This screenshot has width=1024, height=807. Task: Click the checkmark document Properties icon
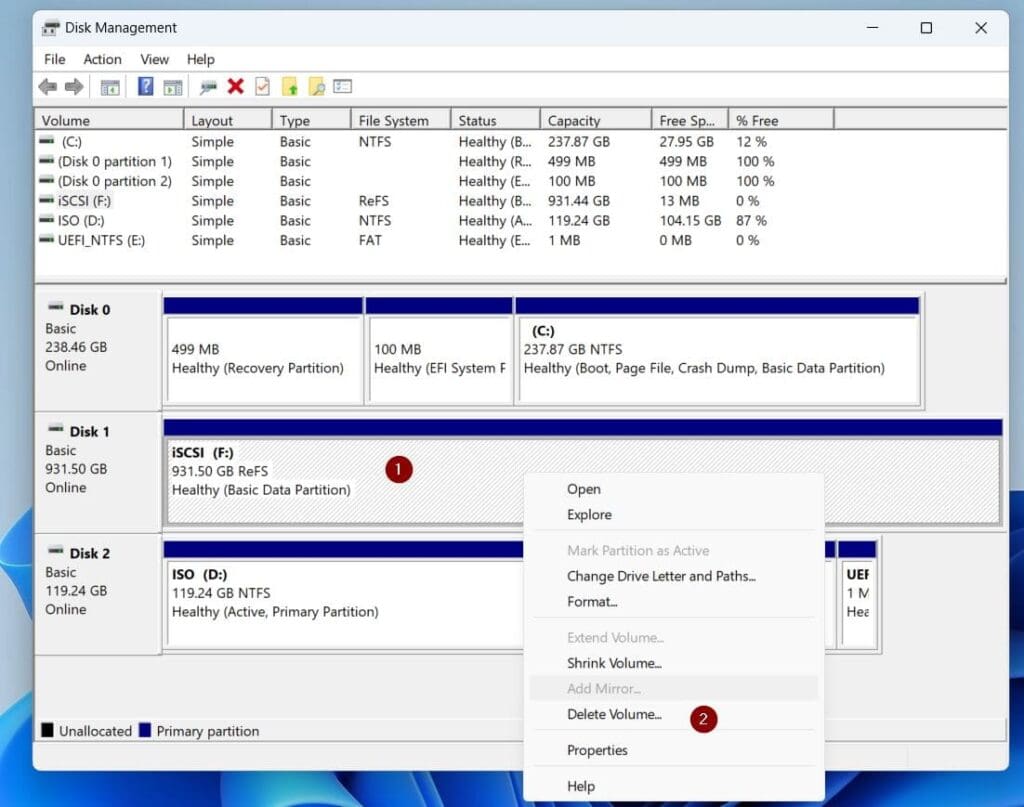pos(263,86)
